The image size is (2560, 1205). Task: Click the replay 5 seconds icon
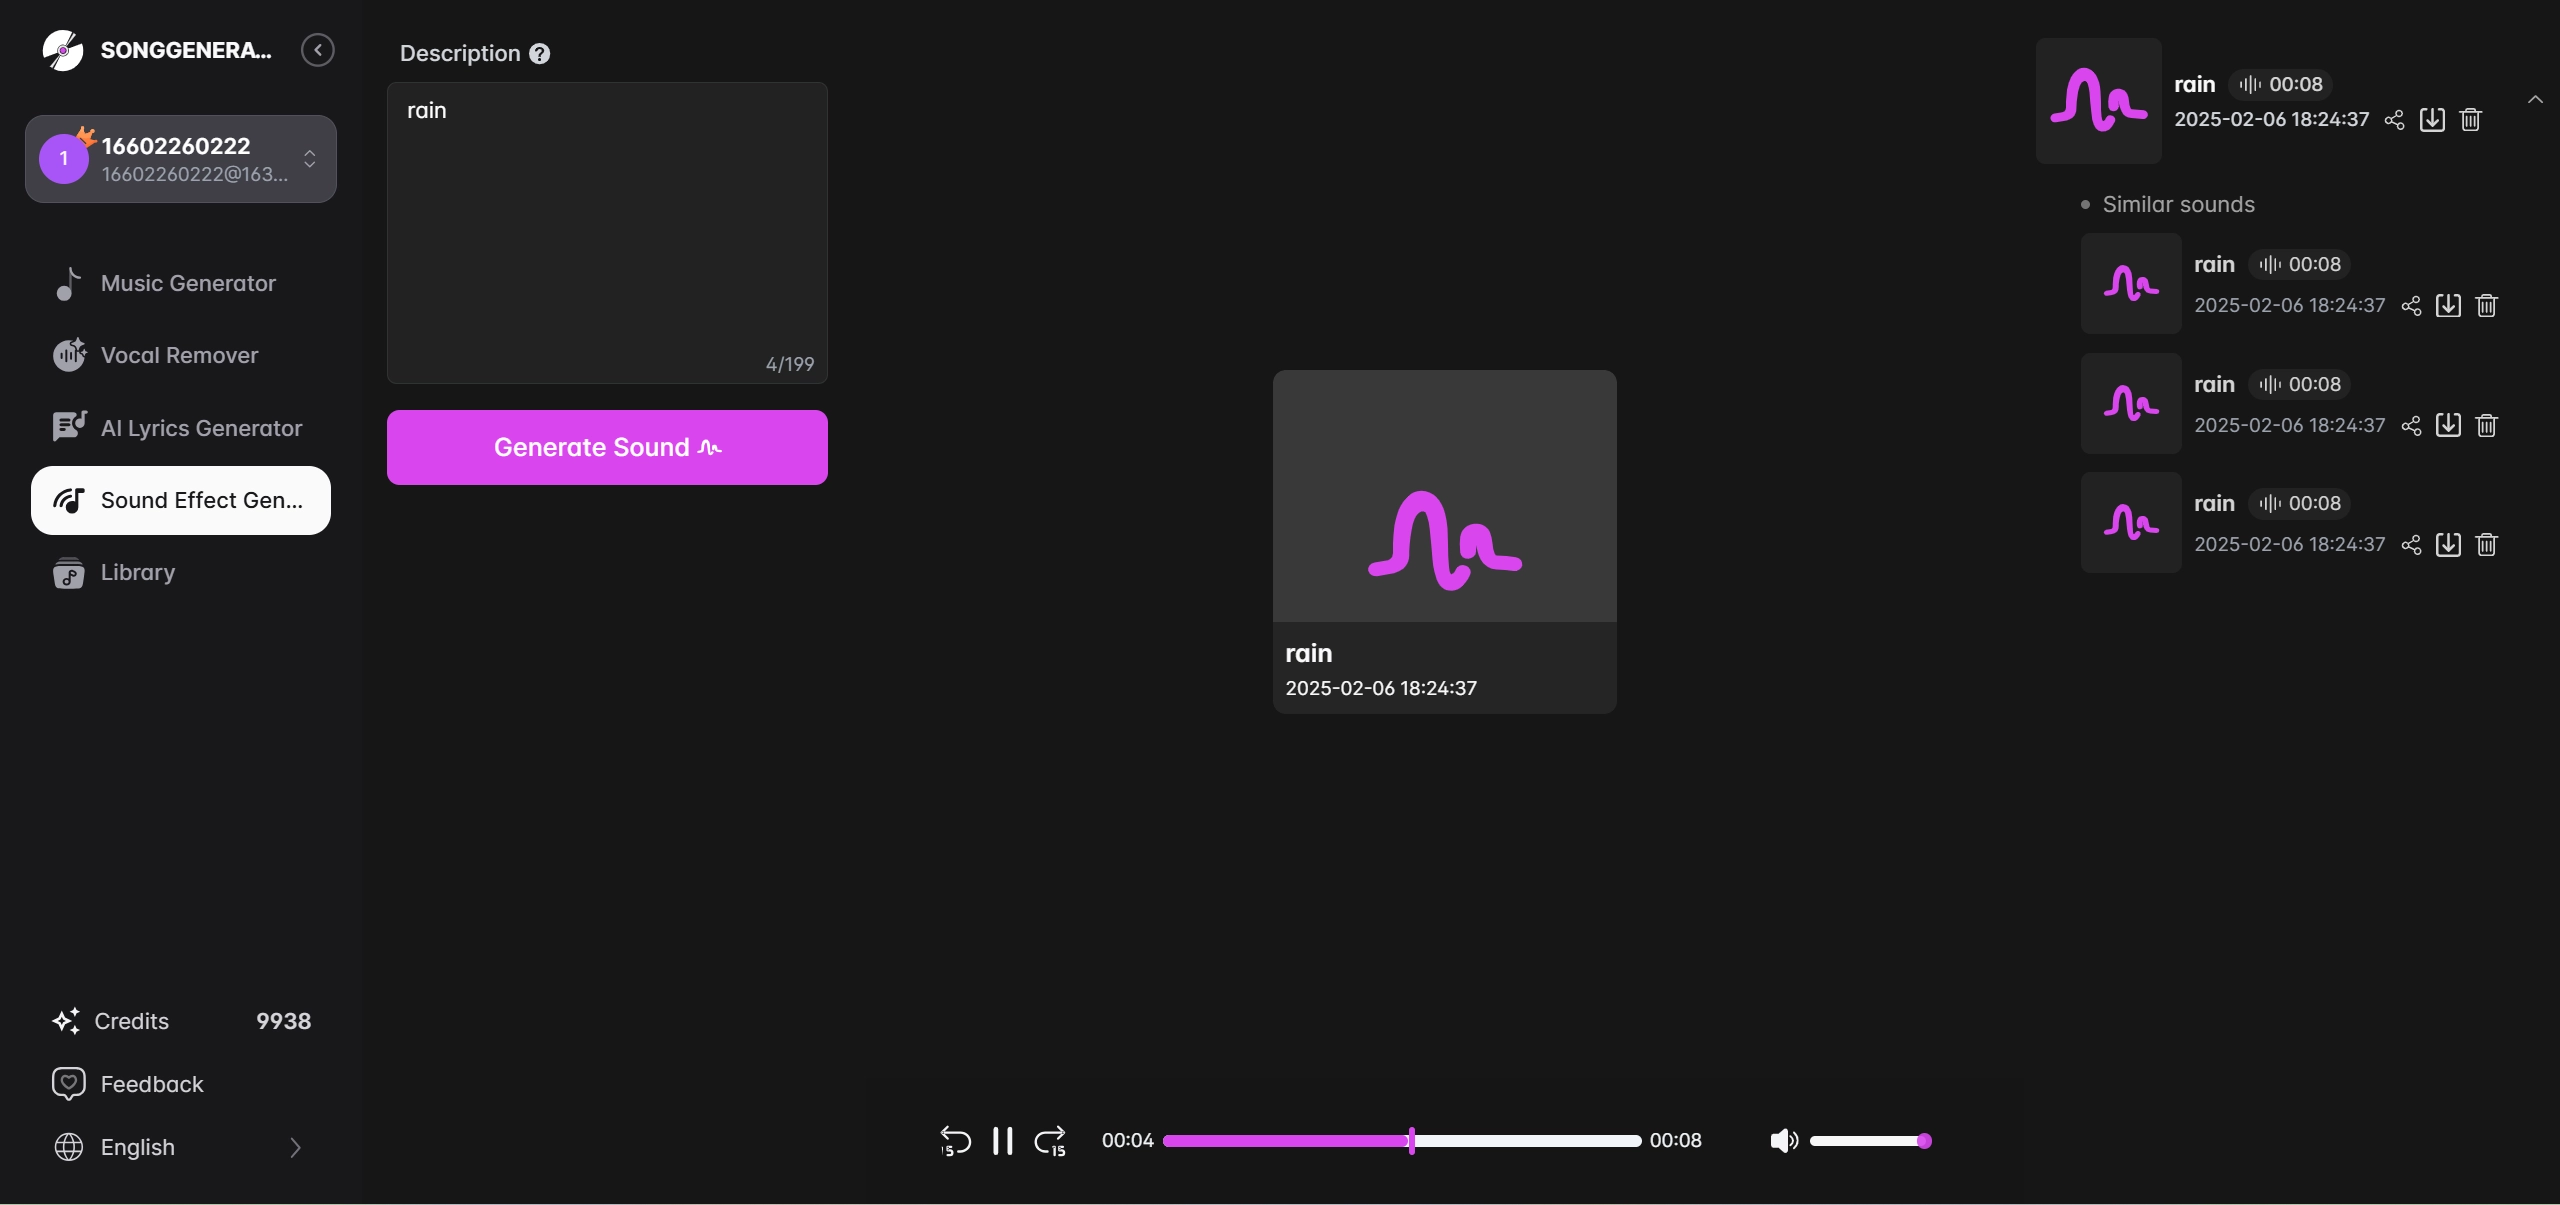pyautogui.click(x=955, y=1140)
